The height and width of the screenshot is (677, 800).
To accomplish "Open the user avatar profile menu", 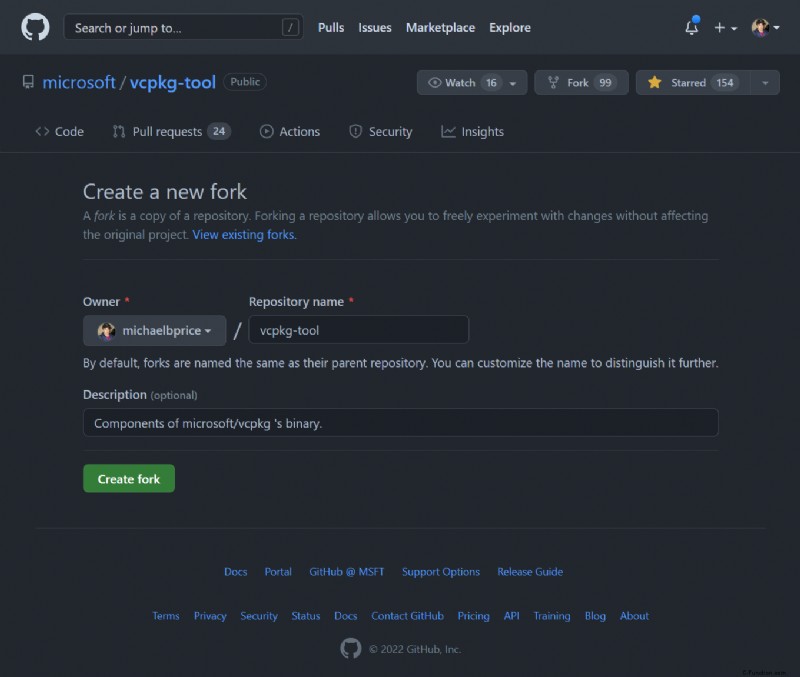I will pyautogui.click(x=765, y=28).
